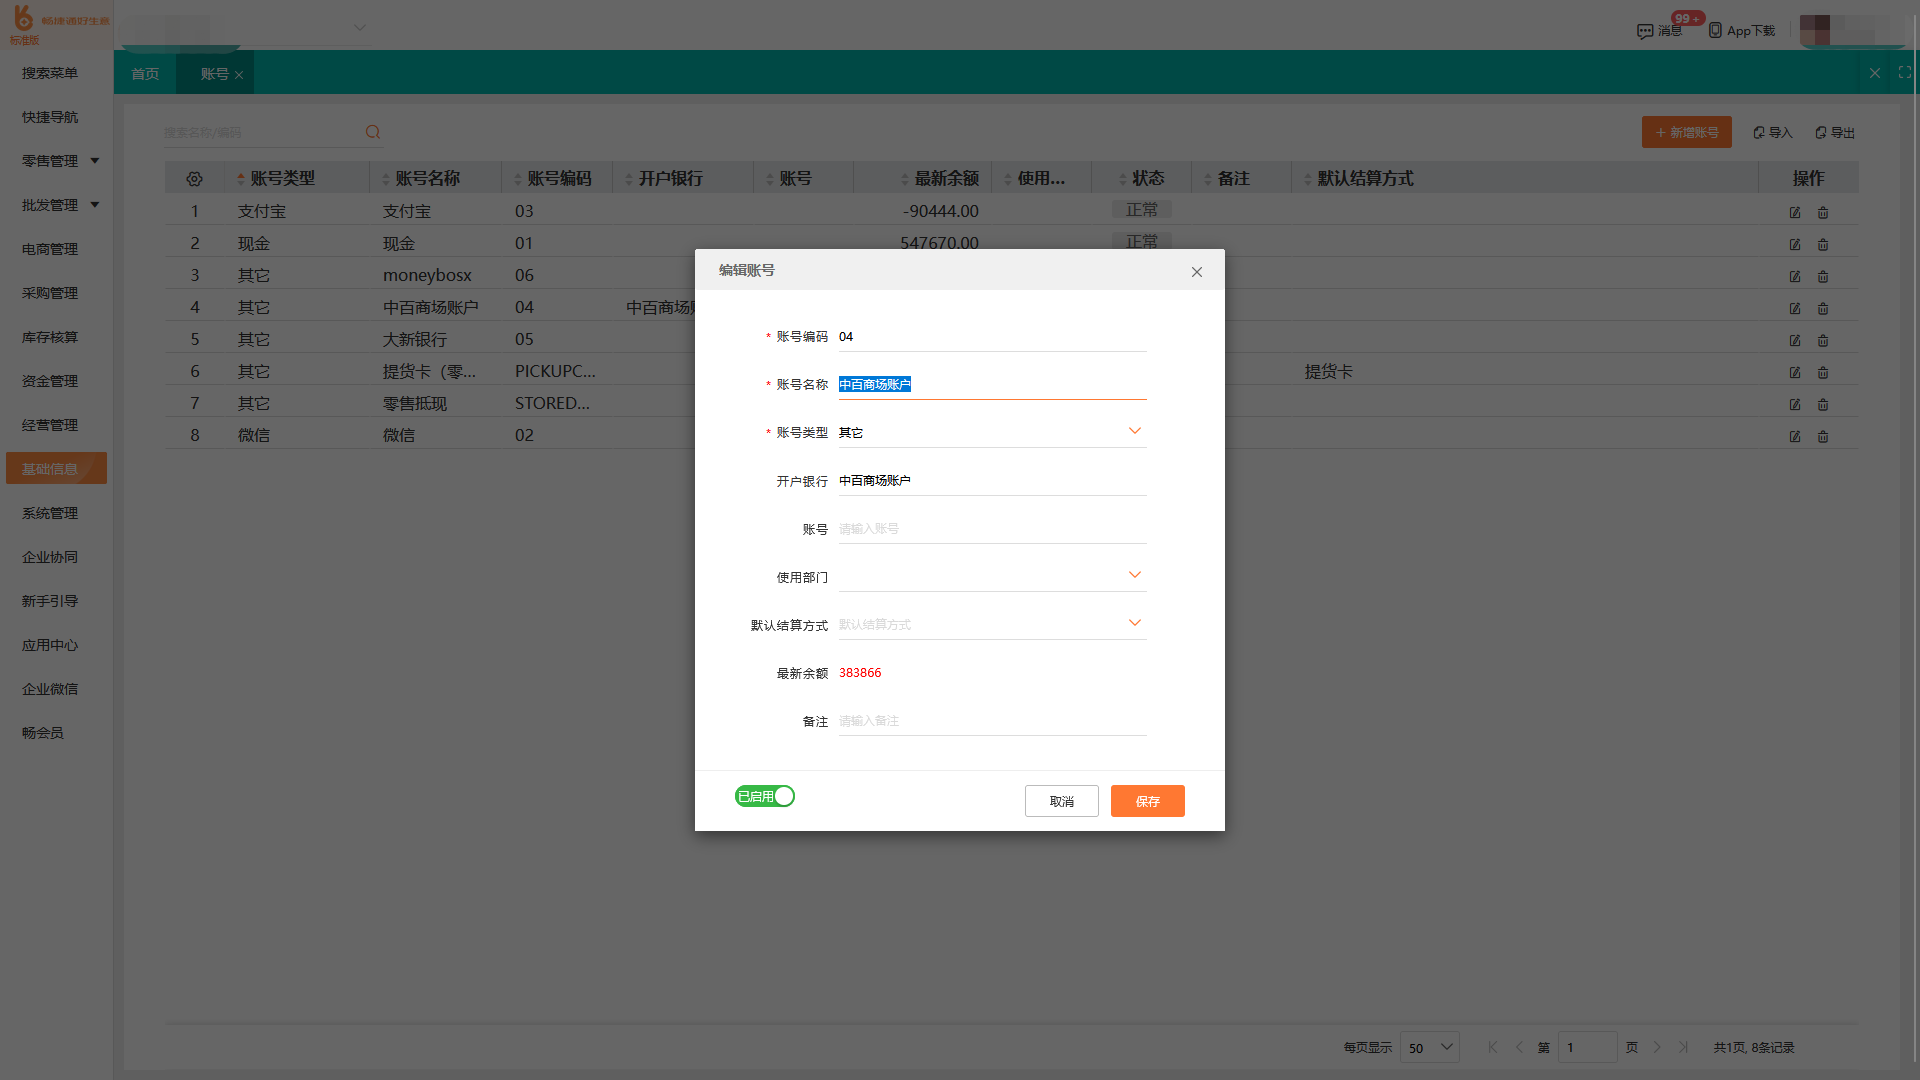
Task: Click the 保存 save button
Action: tap(1146, 800)
